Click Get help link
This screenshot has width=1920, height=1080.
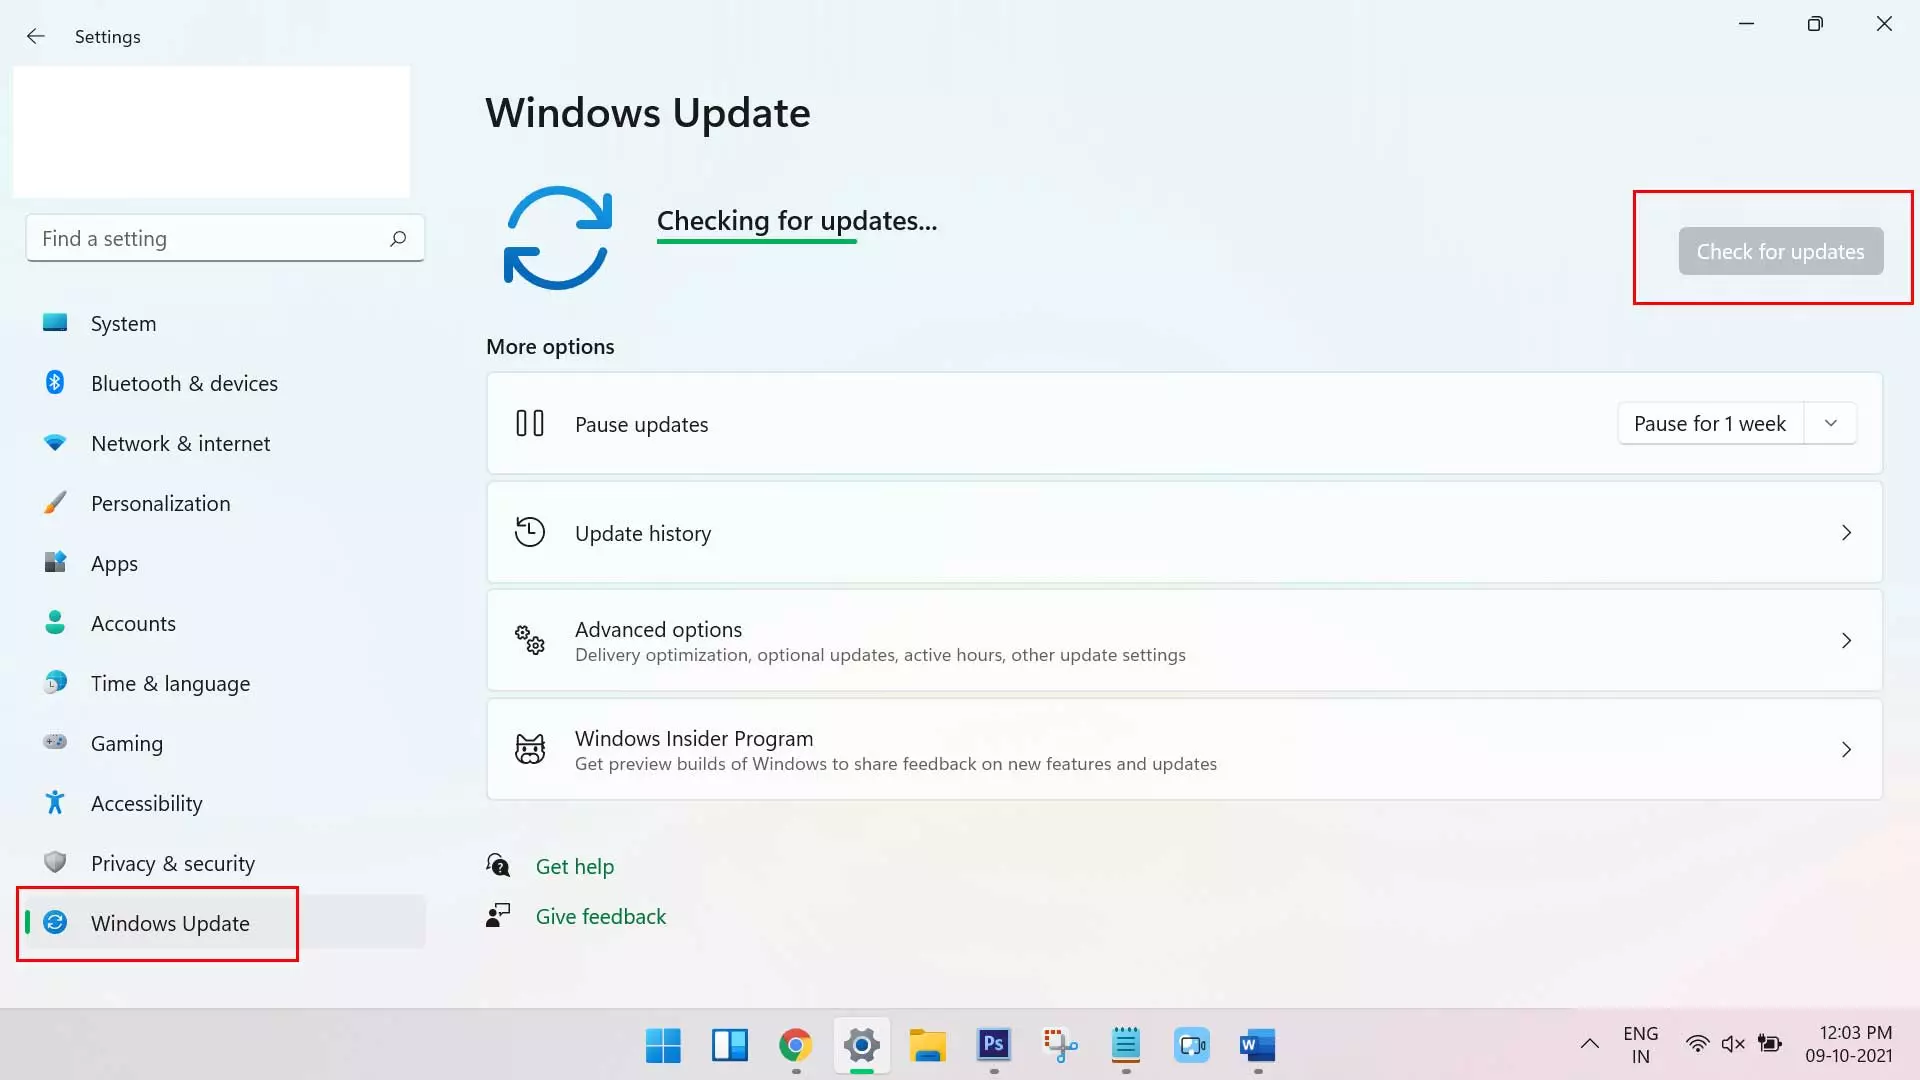point(574,865)
